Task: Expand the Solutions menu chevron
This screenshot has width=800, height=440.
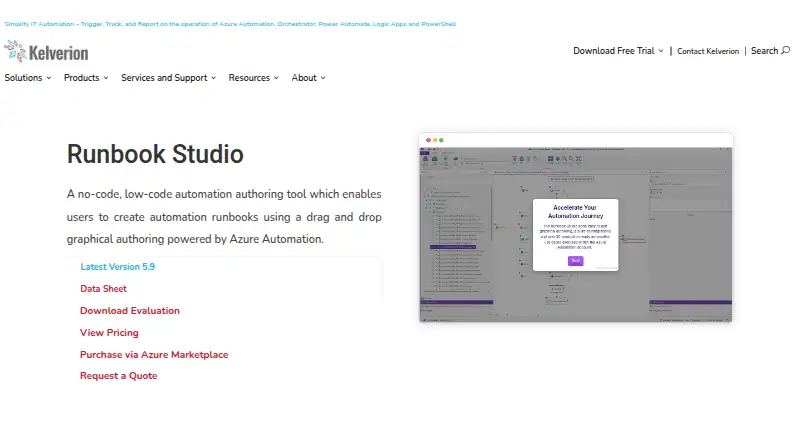Action: point(48,78)
